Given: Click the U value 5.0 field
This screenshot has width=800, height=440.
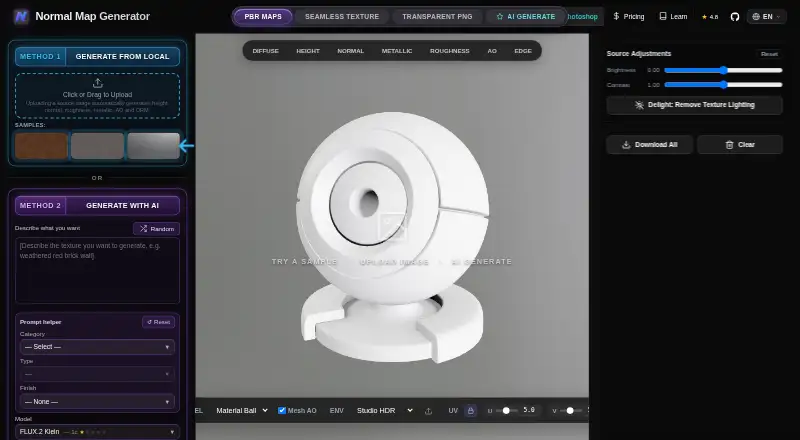Looking at the screenshot, I should tap(530, 410).
